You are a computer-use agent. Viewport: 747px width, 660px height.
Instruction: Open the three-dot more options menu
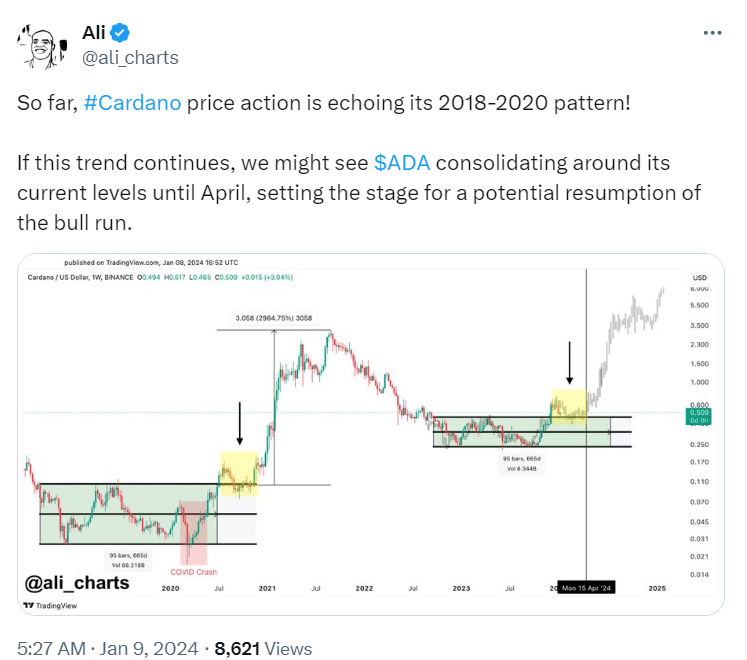coord(712,32)
